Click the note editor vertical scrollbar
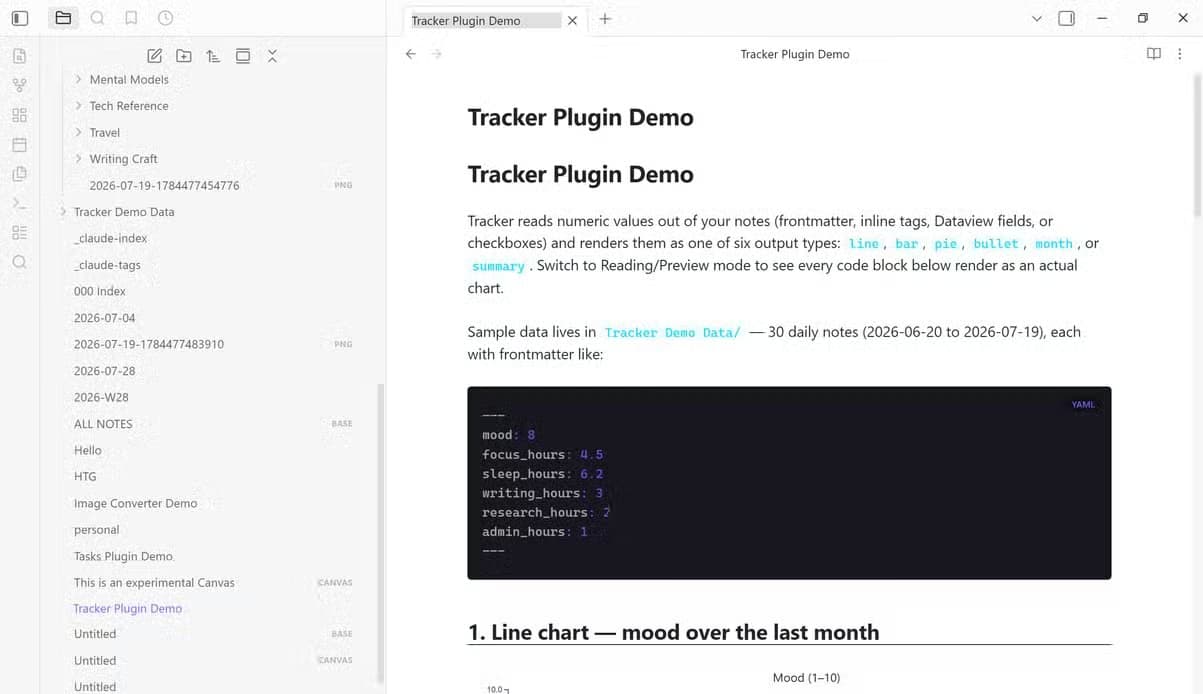This screenshot has width=1203, height=694. (1197, 146)
